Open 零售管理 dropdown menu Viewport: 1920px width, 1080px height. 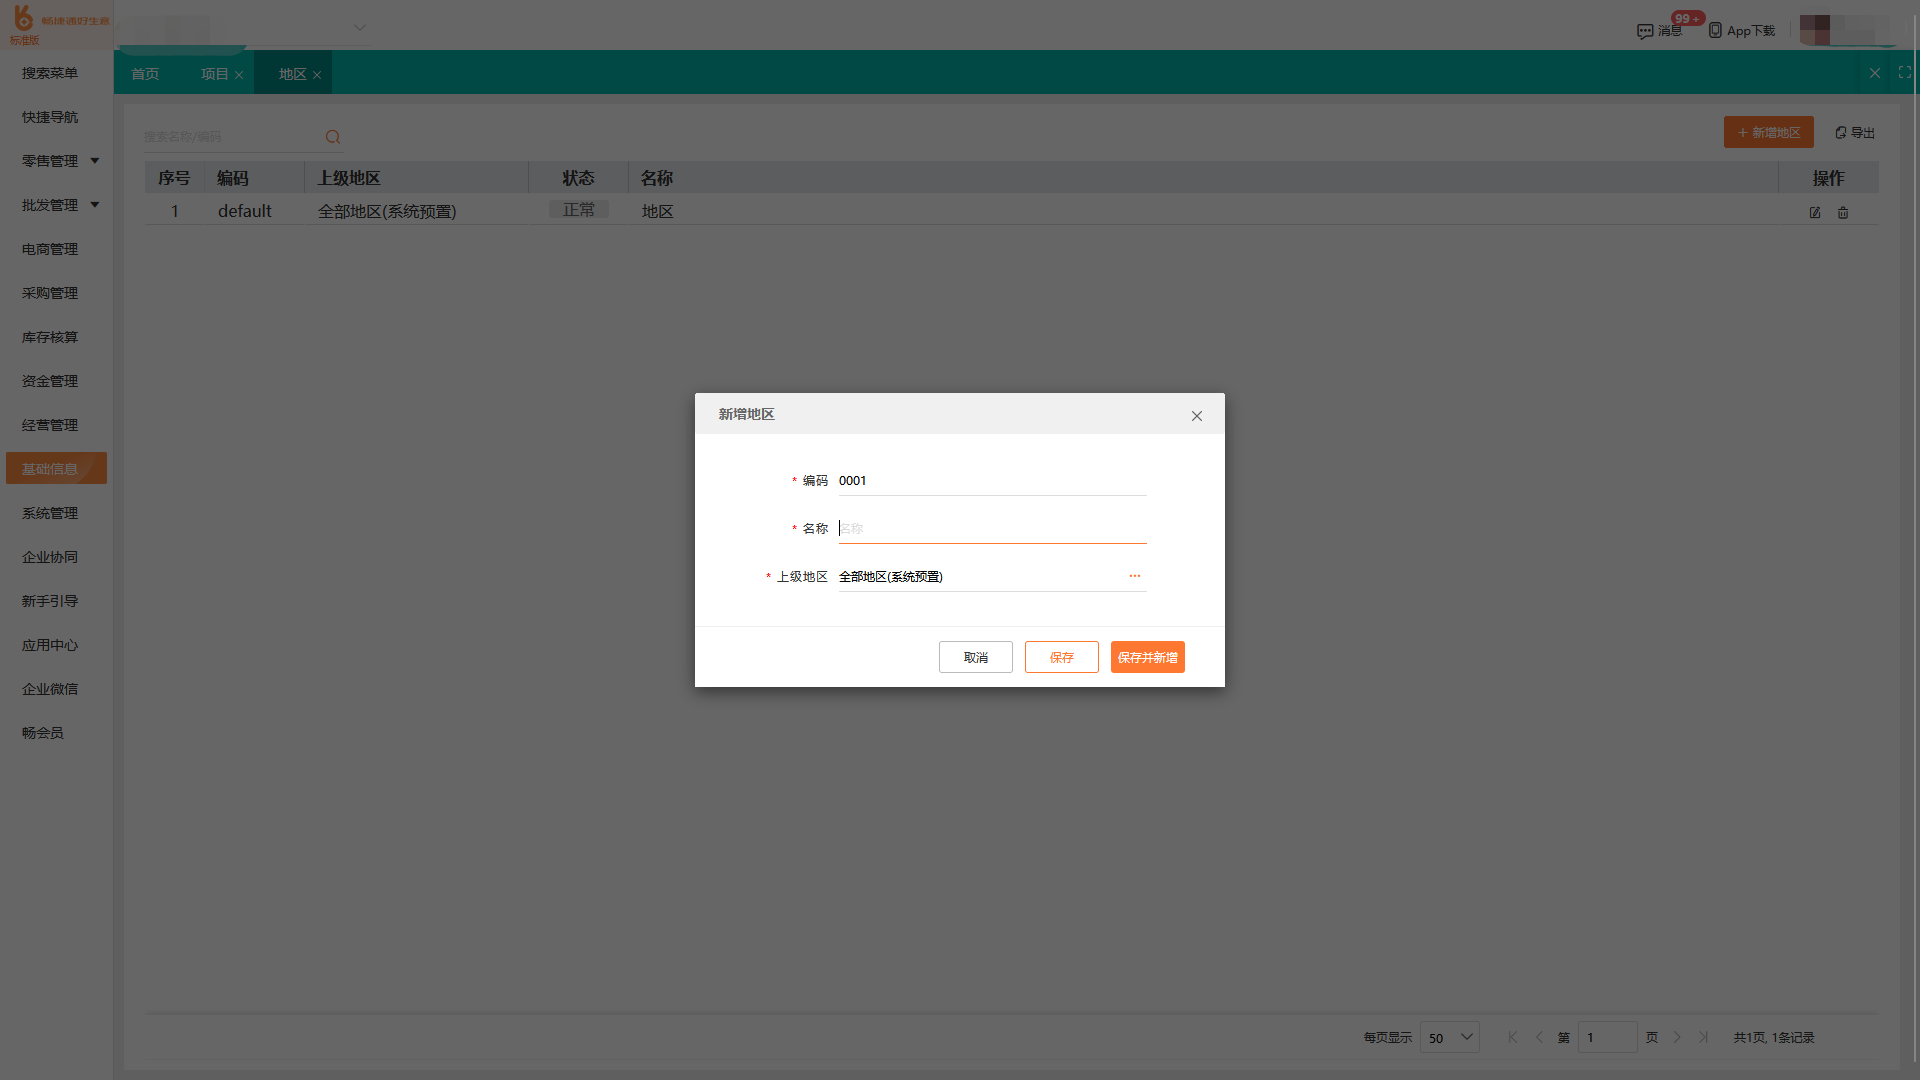coord(53,161)
